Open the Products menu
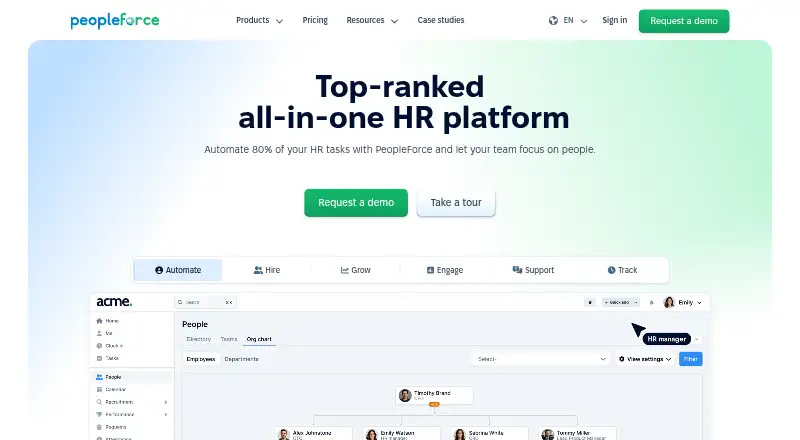The width and height of the screenshot is (800, 440). click(259, 20)
